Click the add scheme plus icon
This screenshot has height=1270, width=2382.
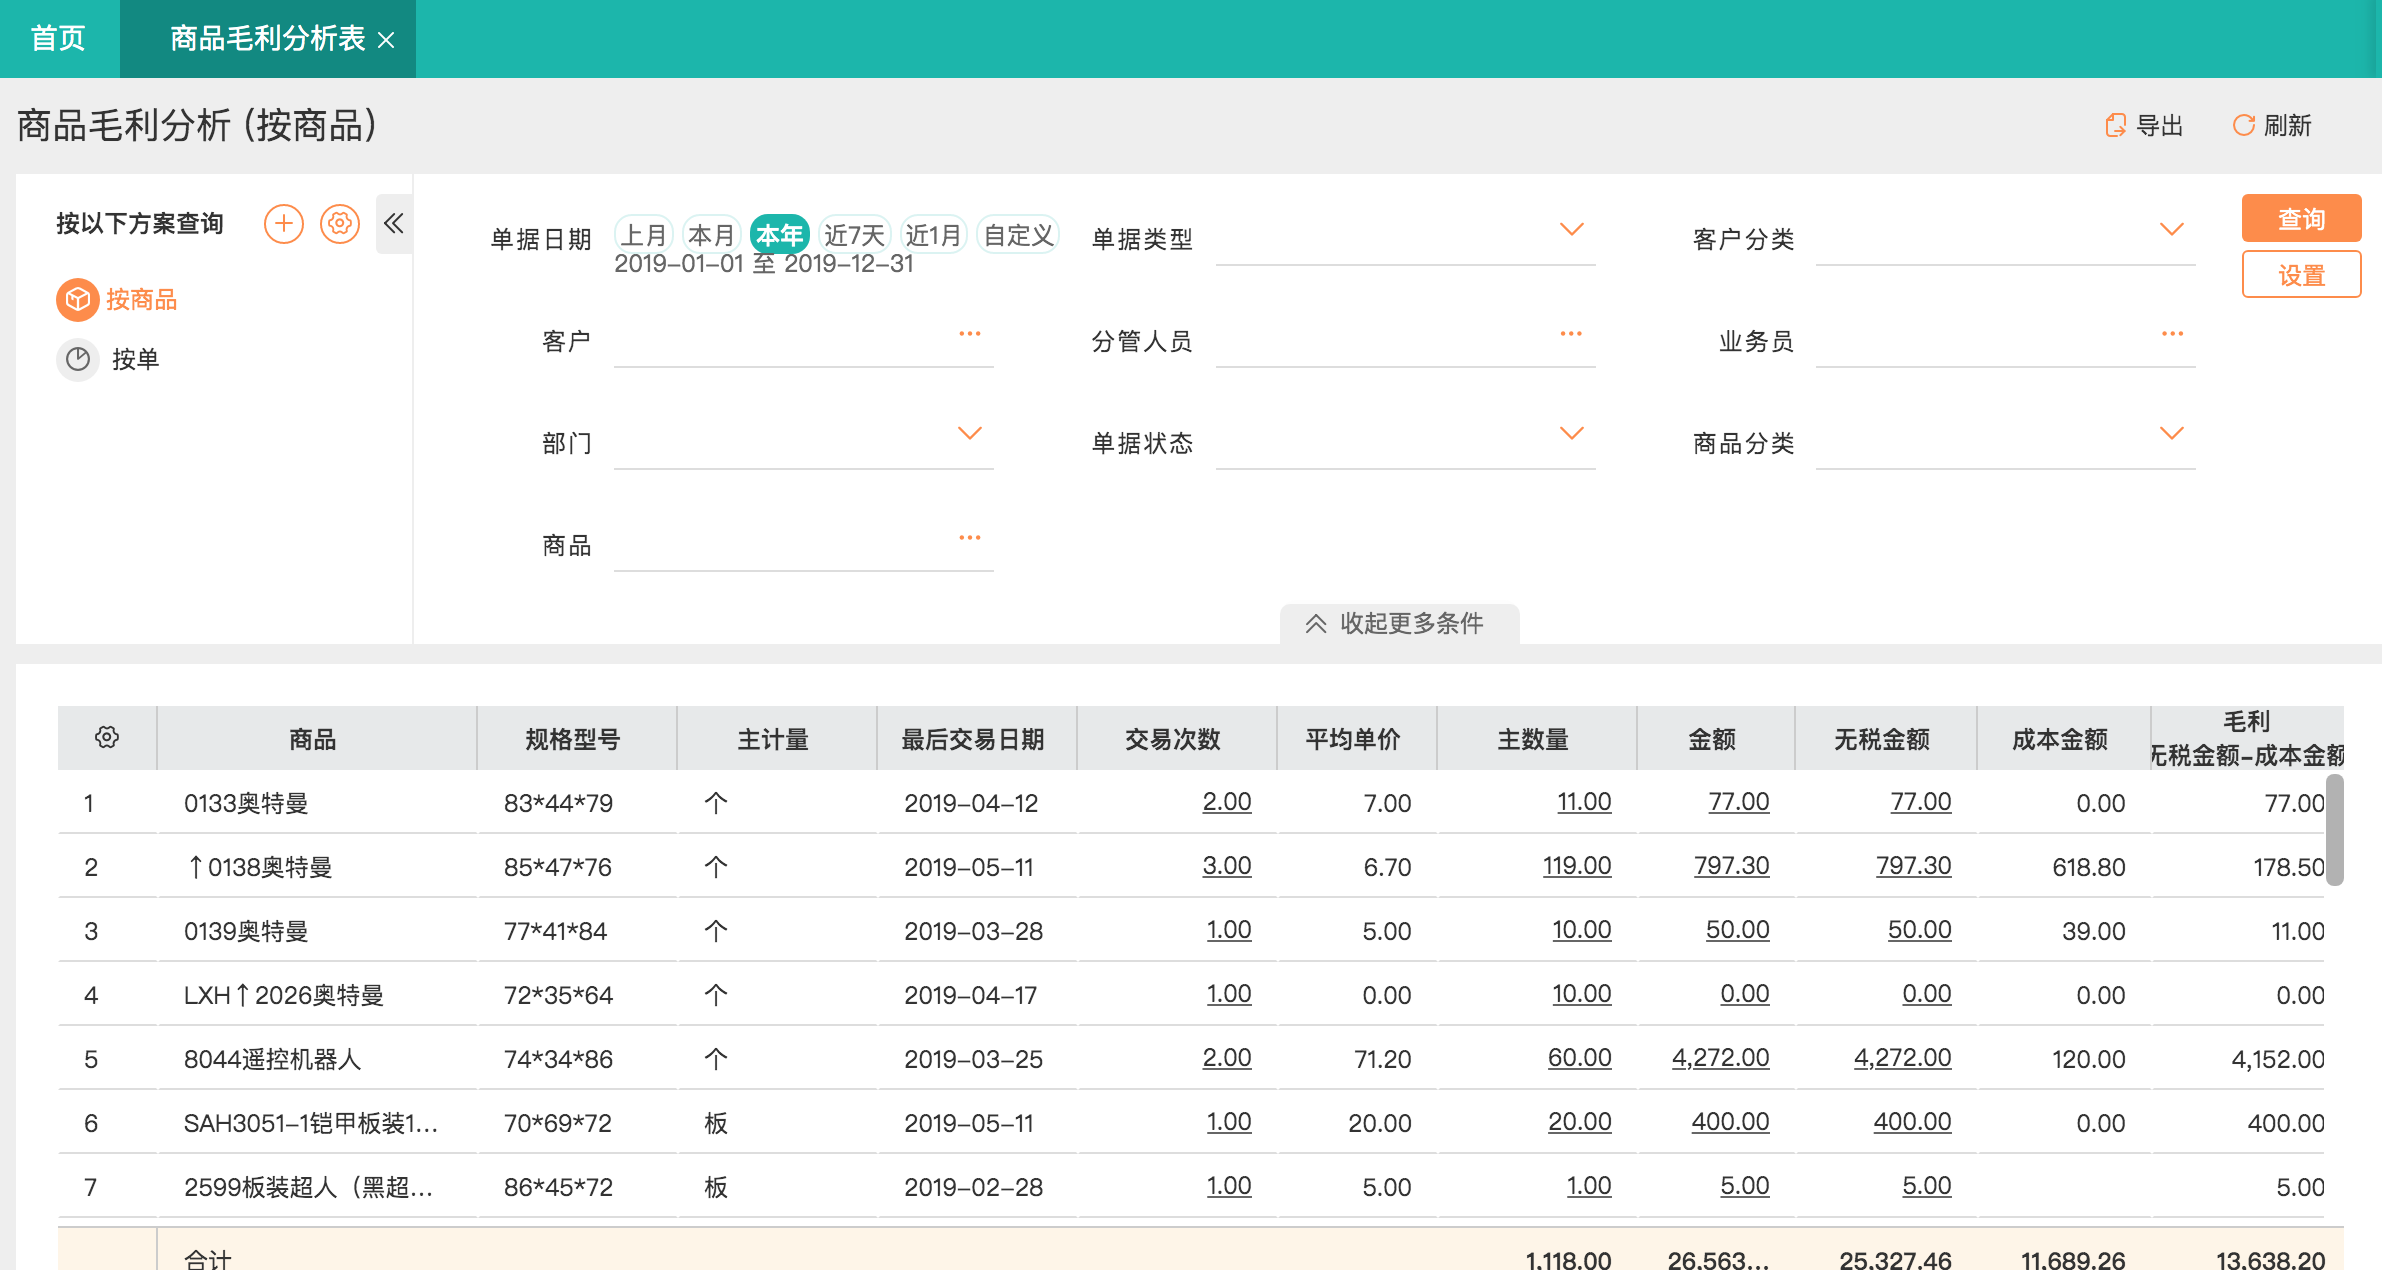coord(285,221)
